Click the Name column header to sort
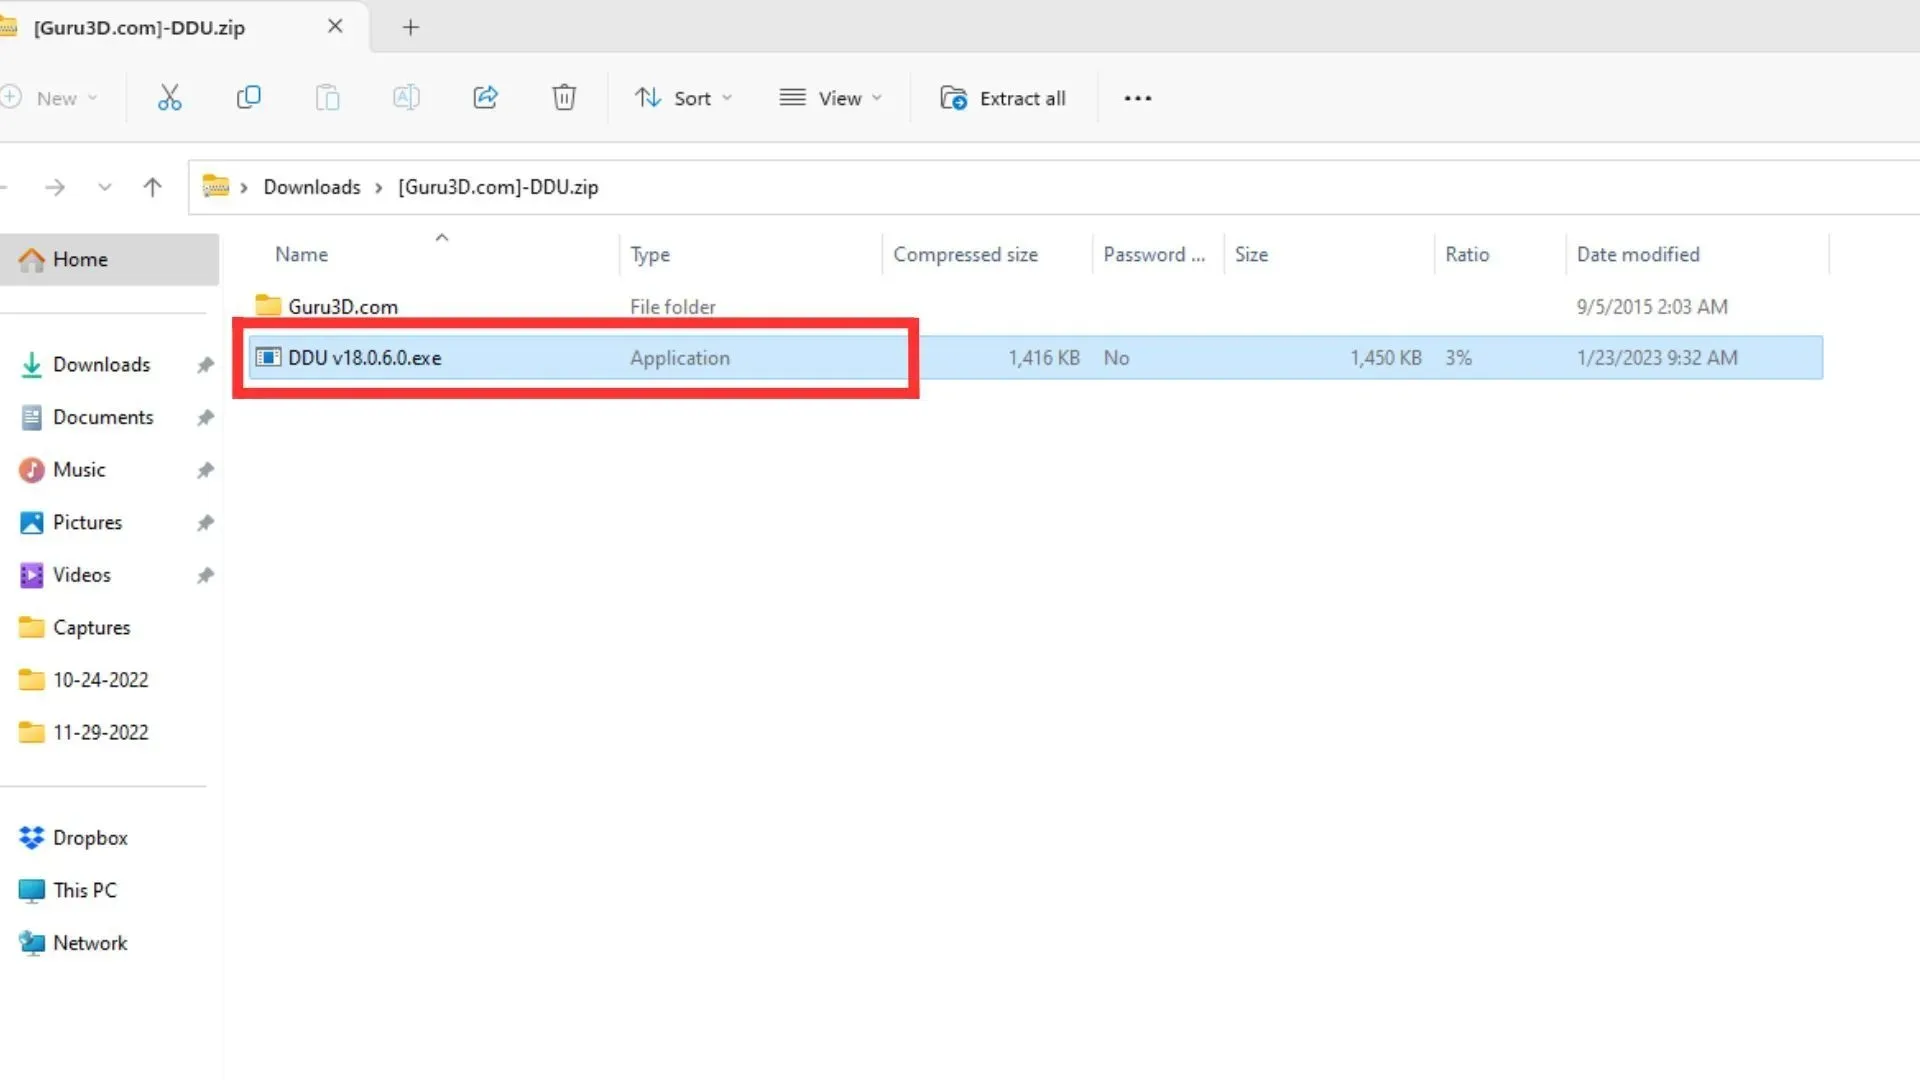This screenshot has width=1920, height=1080. [x=301, y=253]
